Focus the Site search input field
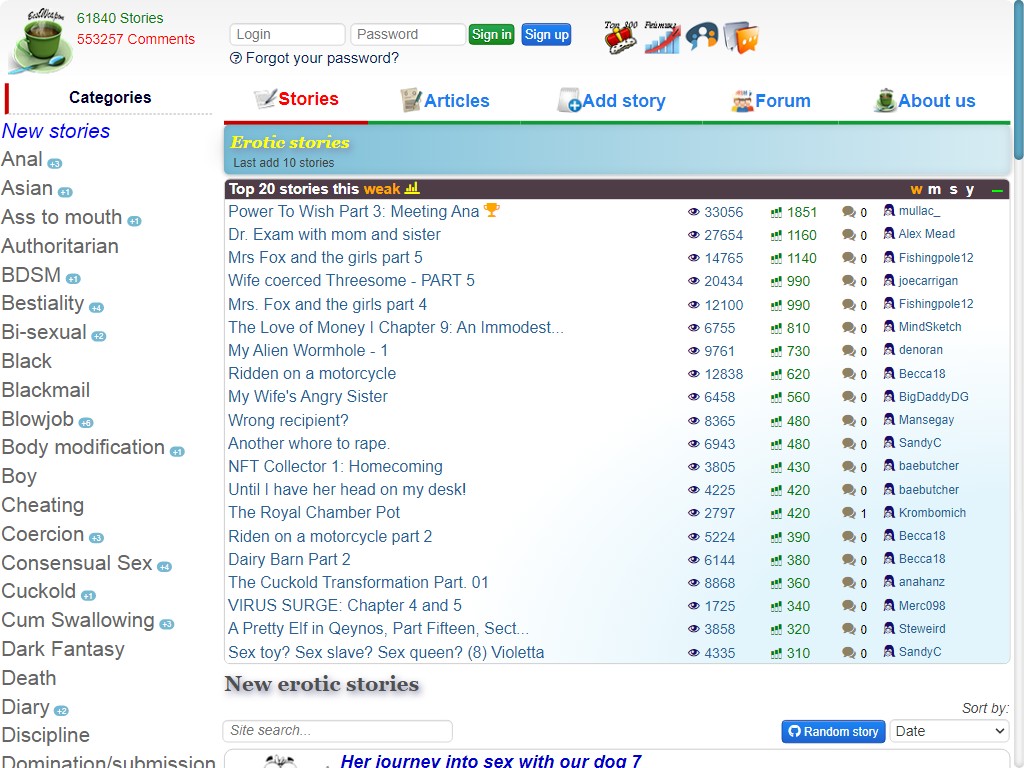Image resolution: width=1024 pixels, height=768 pixels. (x=337, y=731)
